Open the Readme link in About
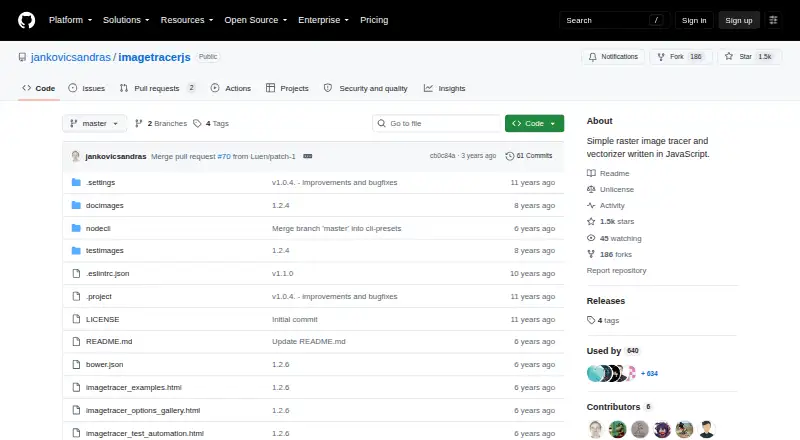 (608, 174)
